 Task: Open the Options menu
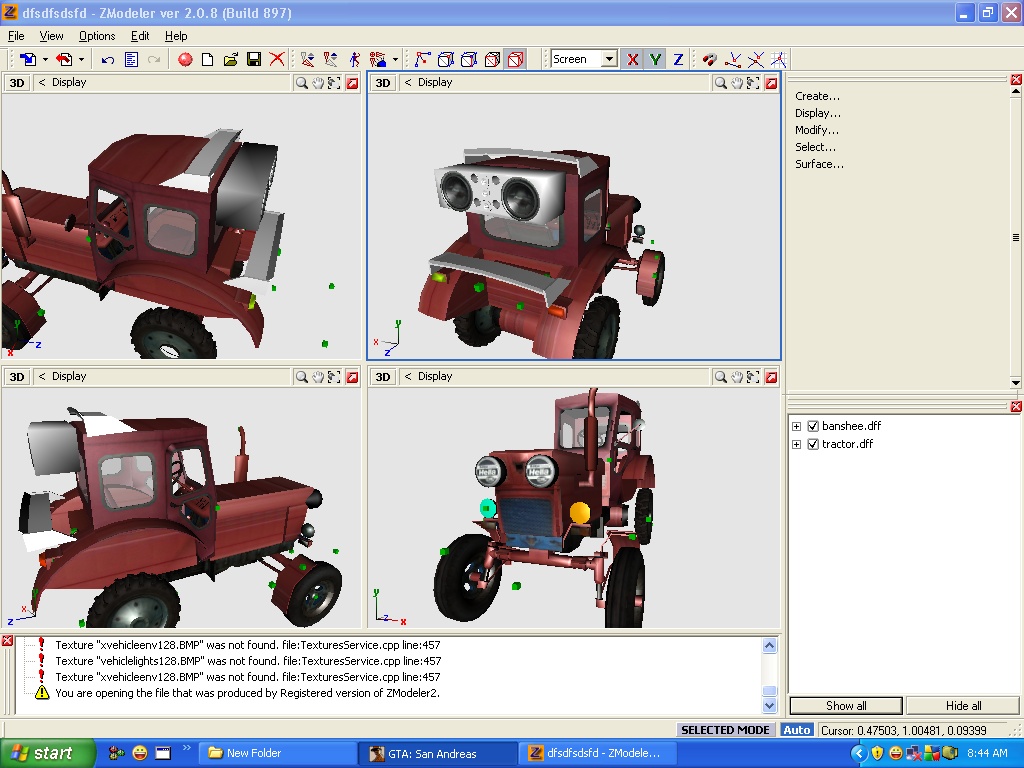pyautogui.click(x=97, y=36)
